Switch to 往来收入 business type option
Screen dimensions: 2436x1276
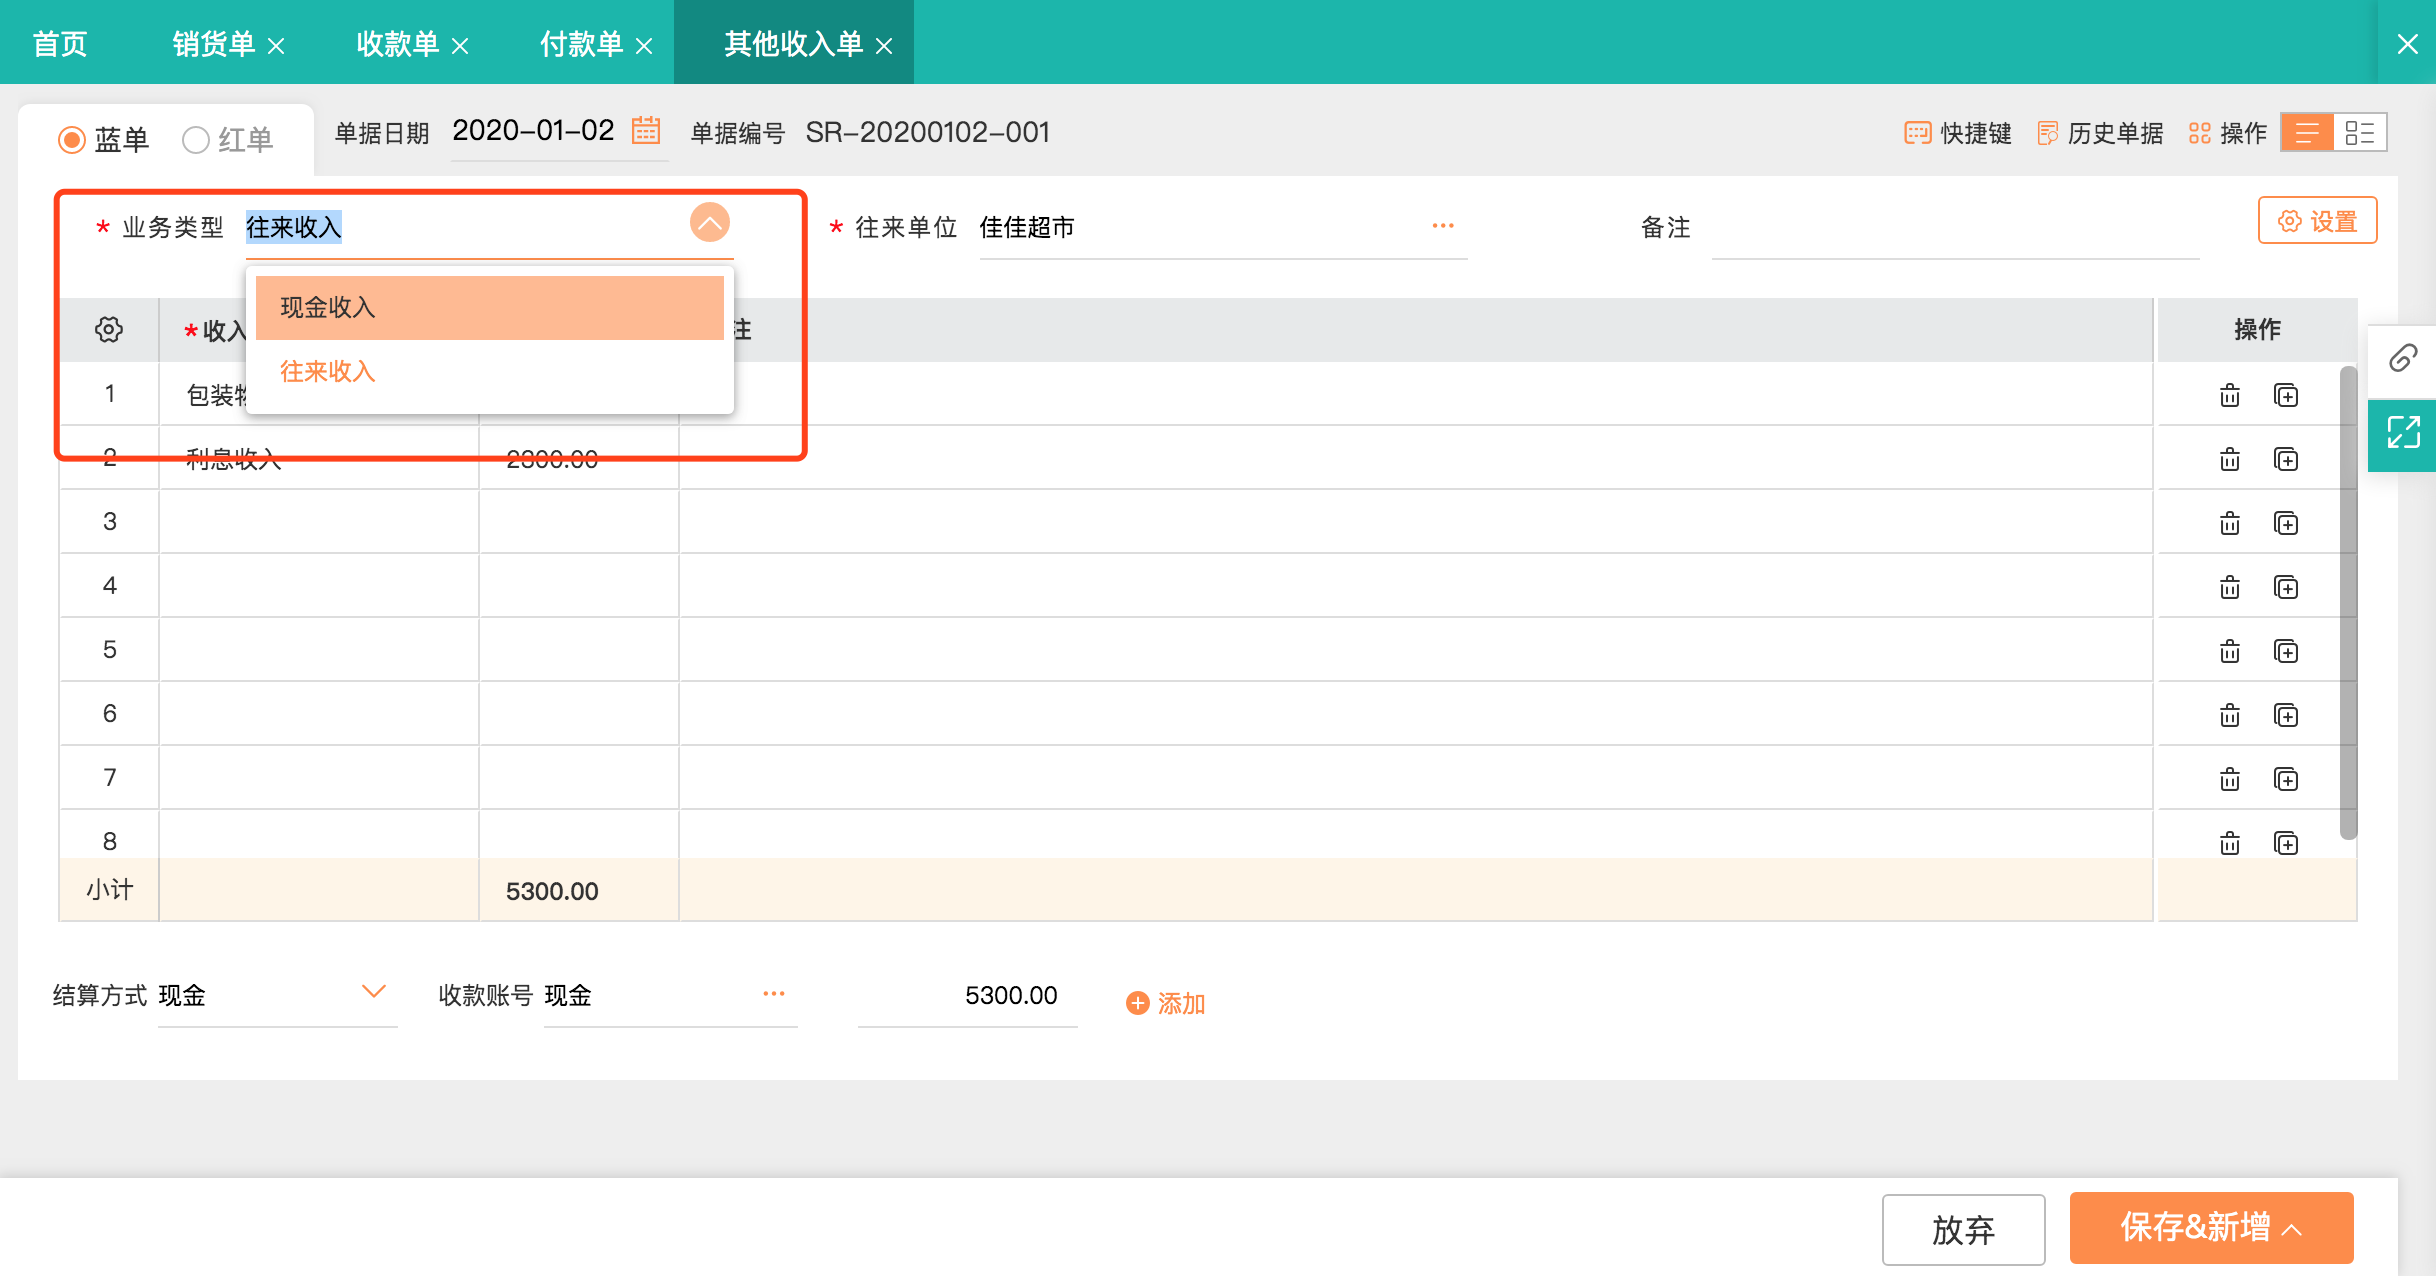330,371
